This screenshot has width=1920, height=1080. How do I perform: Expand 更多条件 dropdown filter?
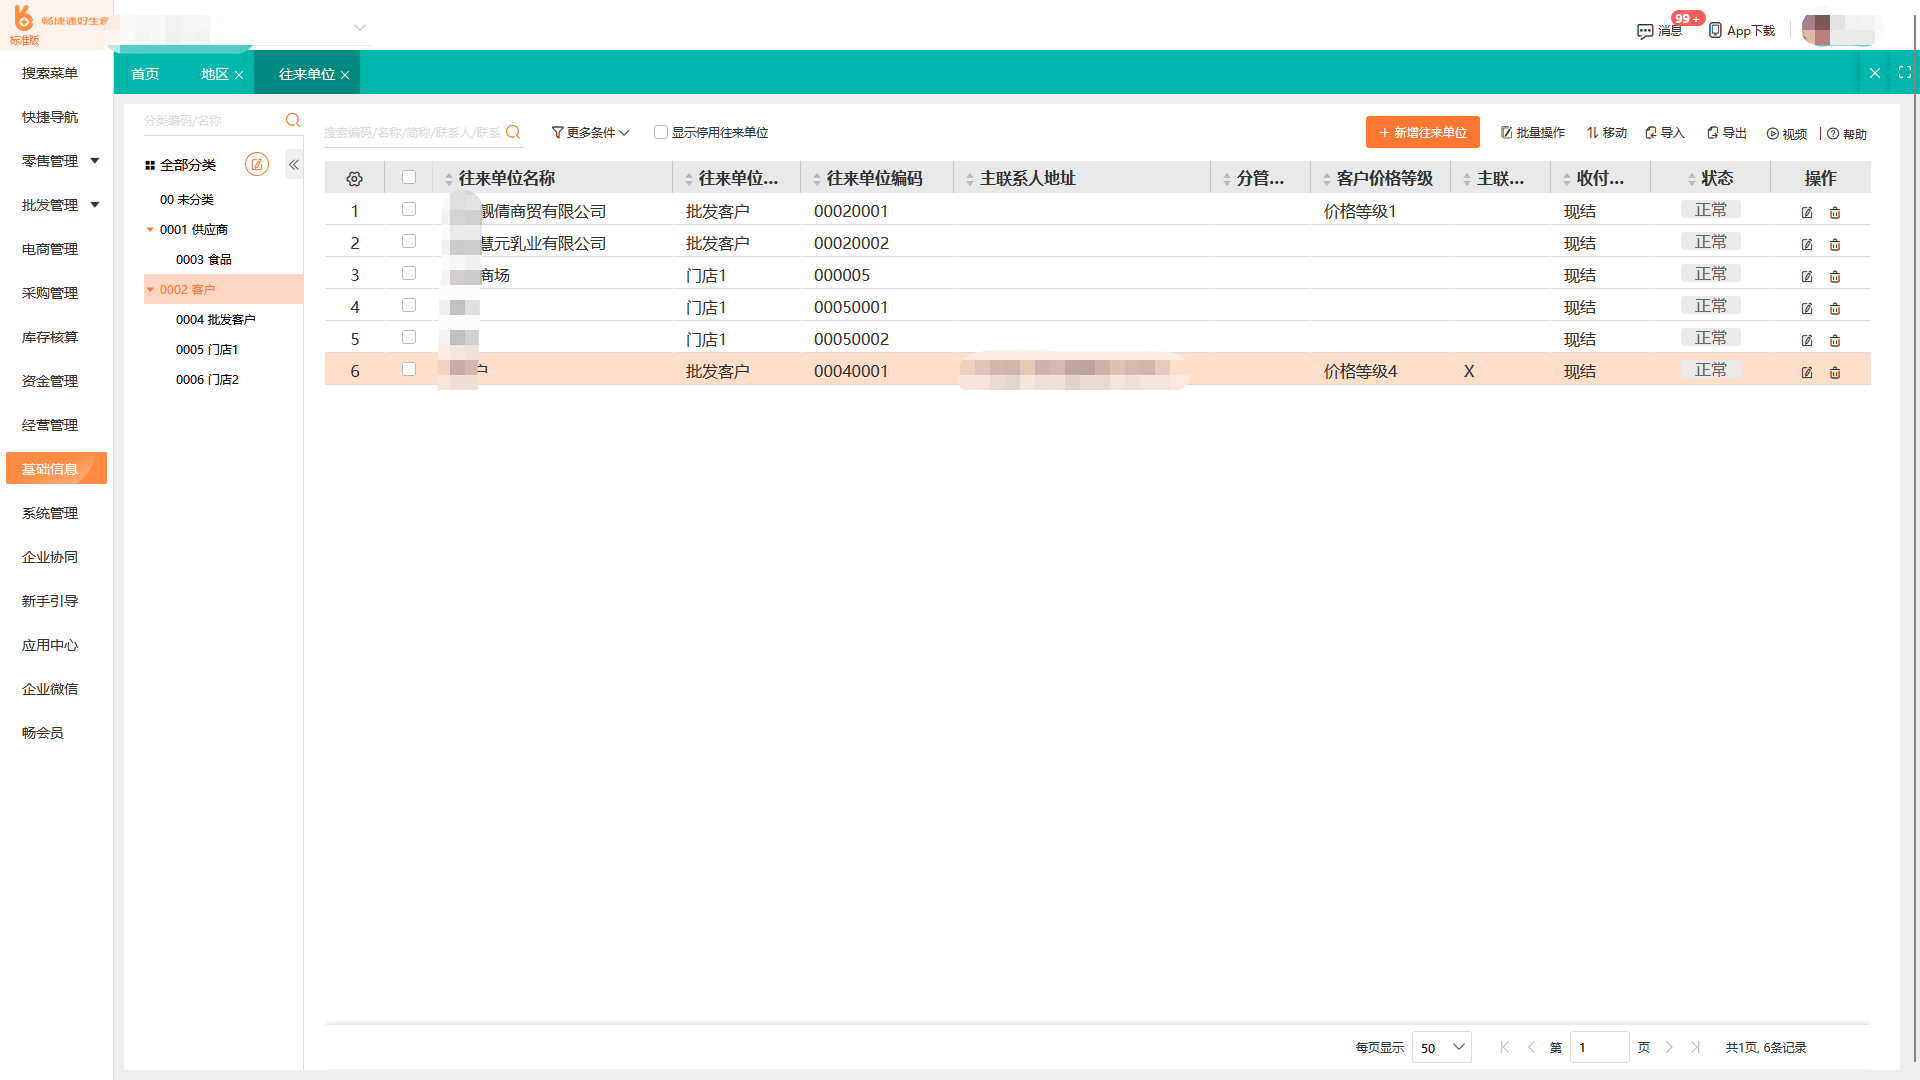pyautogui.click(x=593, y=132)
